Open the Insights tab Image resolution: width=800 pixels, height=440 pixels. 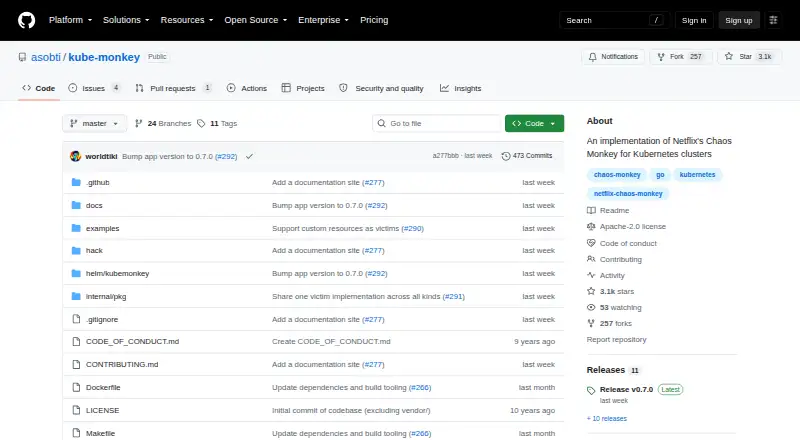pos(461,88)
